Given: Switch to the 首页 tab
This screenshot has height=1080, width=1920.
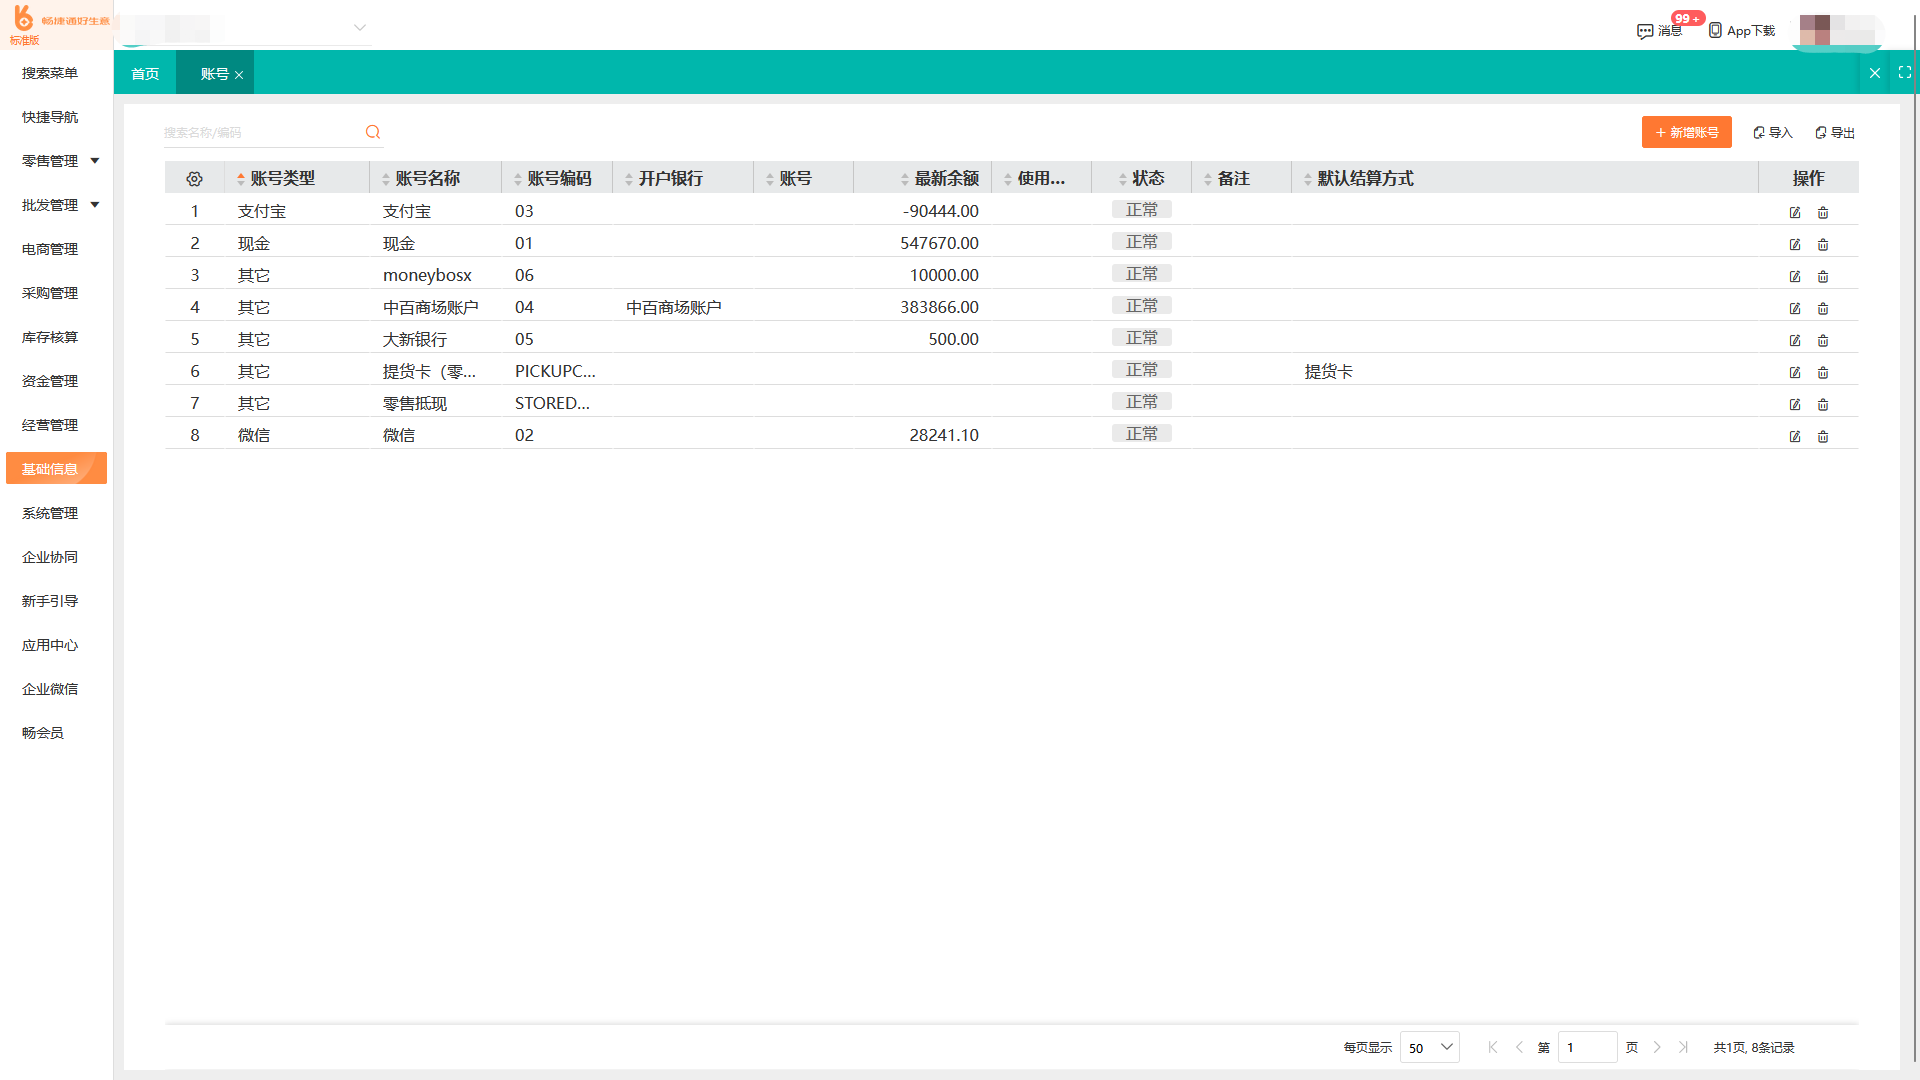Looking at the screenshot, I should coord(145,73).
